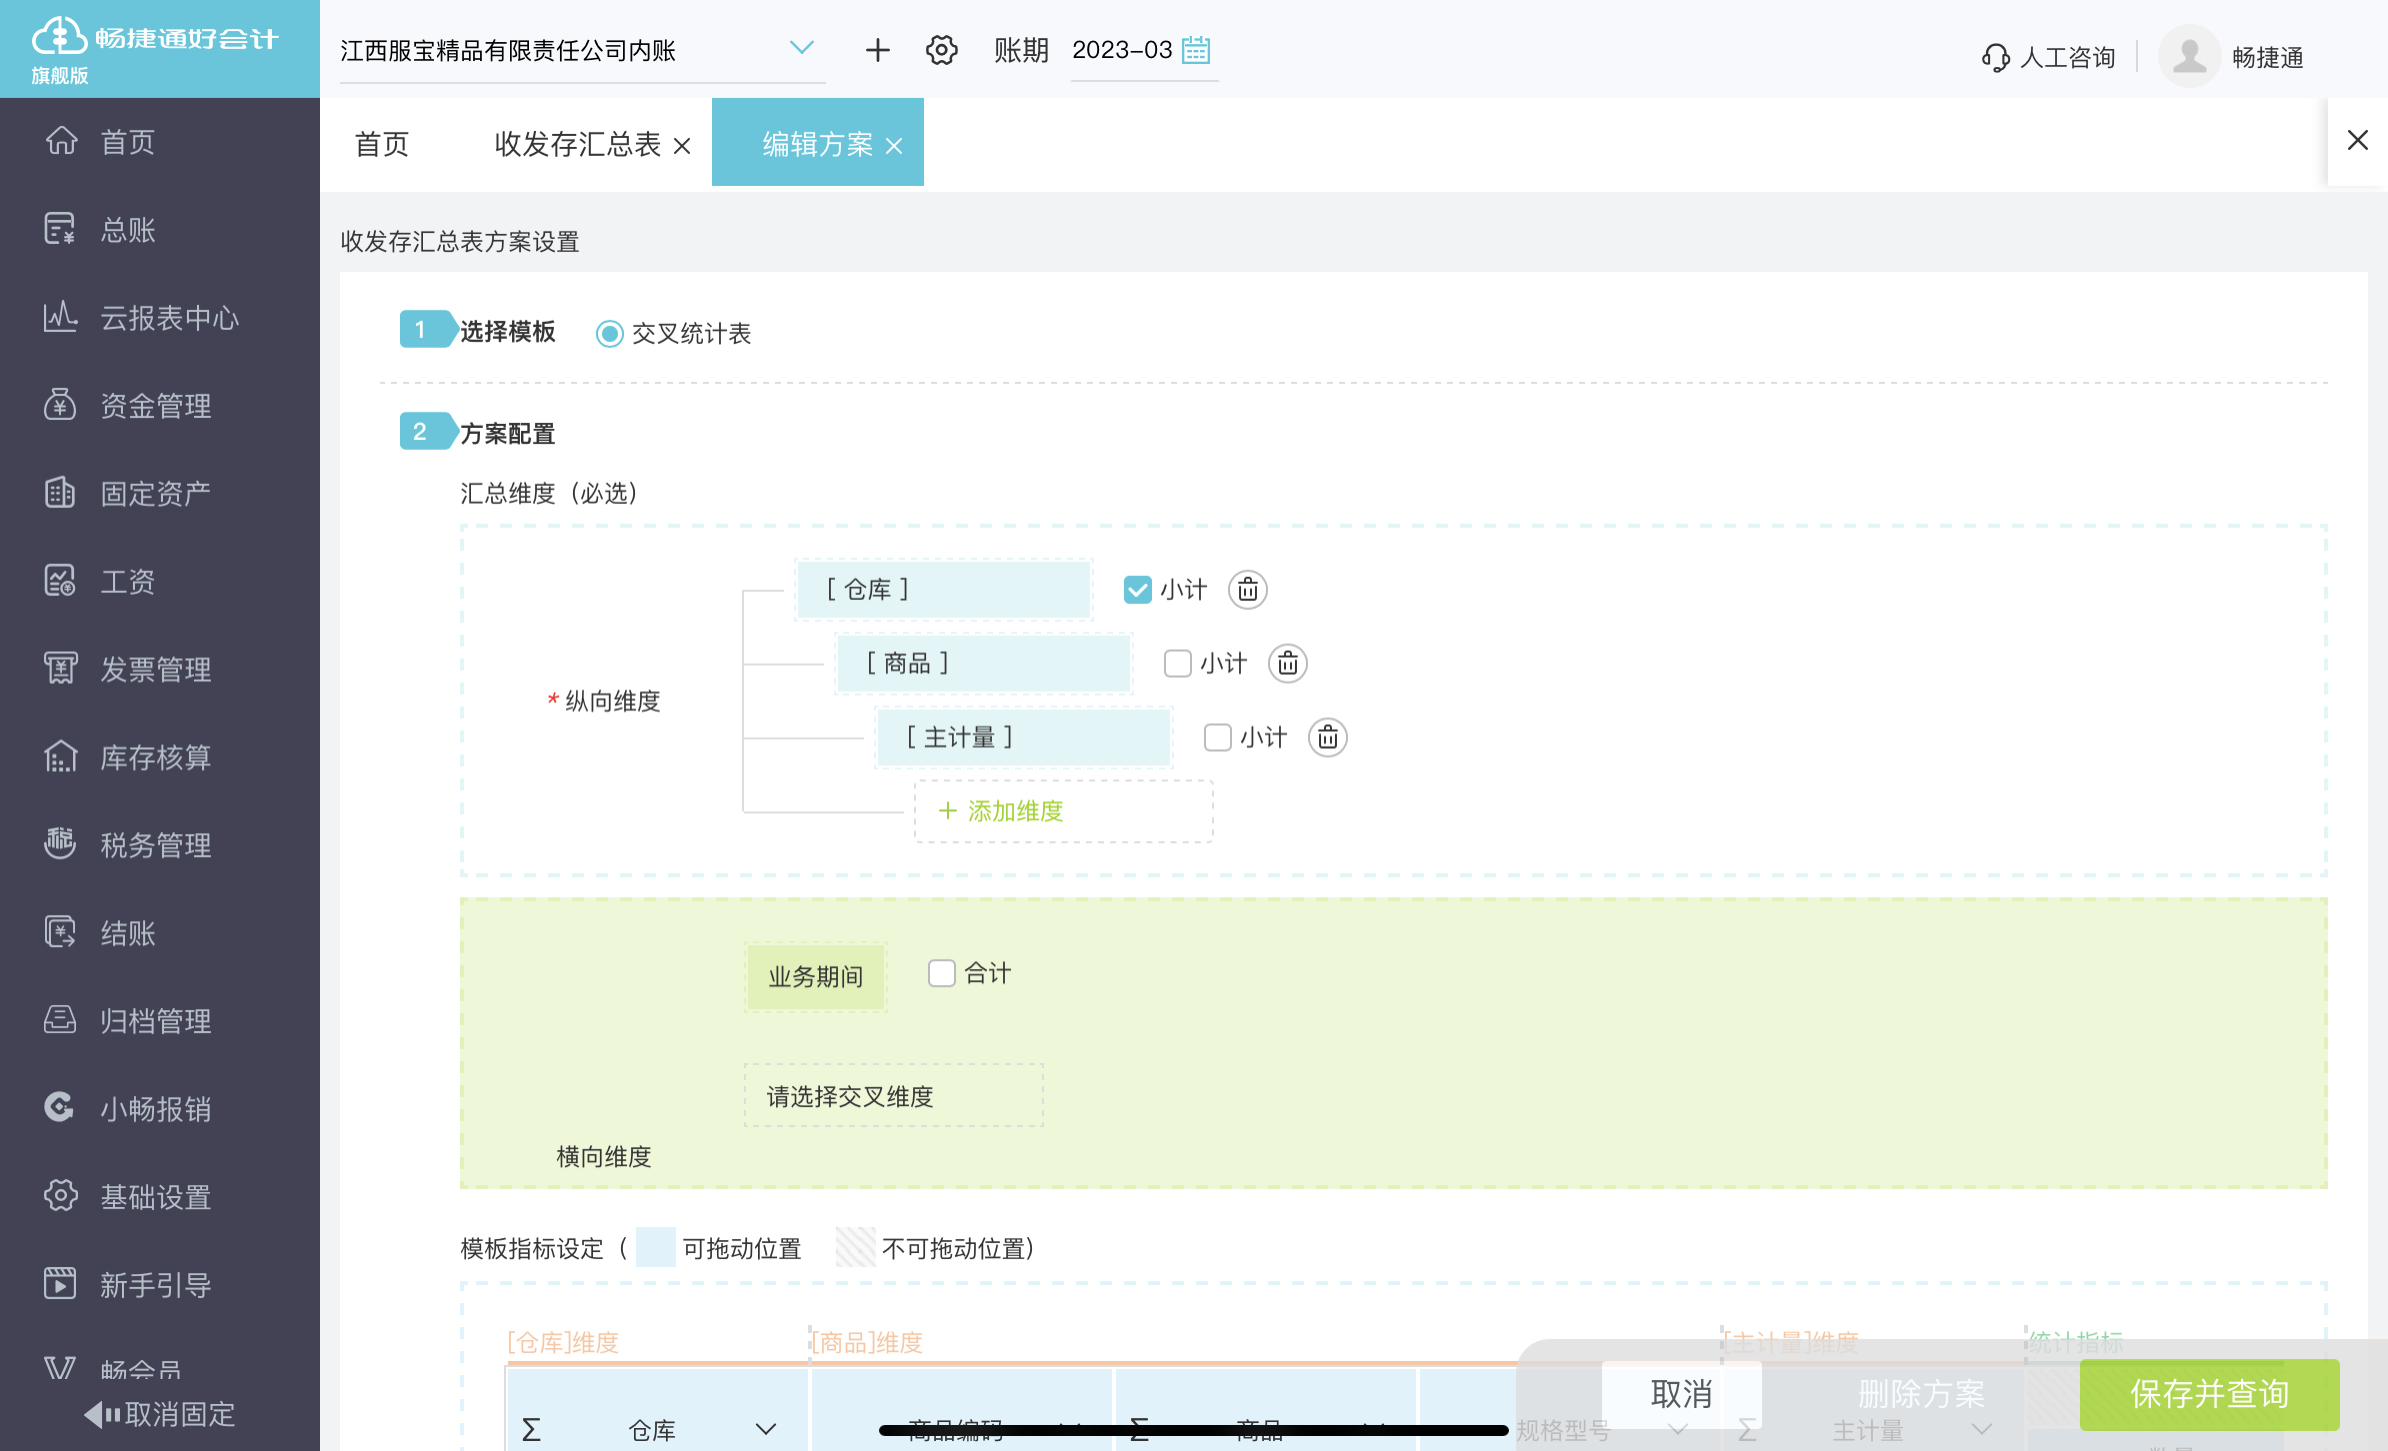The height and width of the screenshot is (1451, 2388).
Task: Click the delete icon for 主计量 dimension
Action: 1327,737
